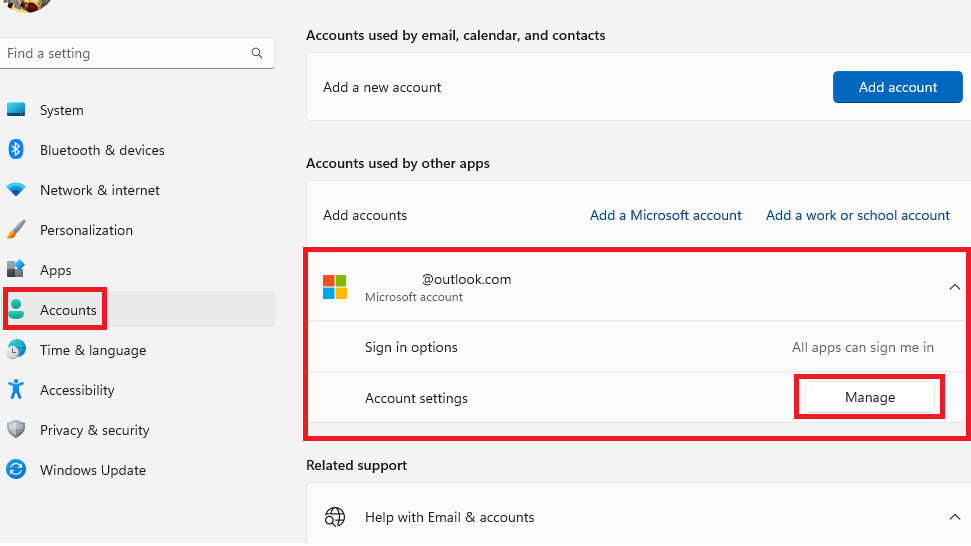971x546 pixels.
Task: Click the Accessibility figure icon
Action: tap(16, 389)
